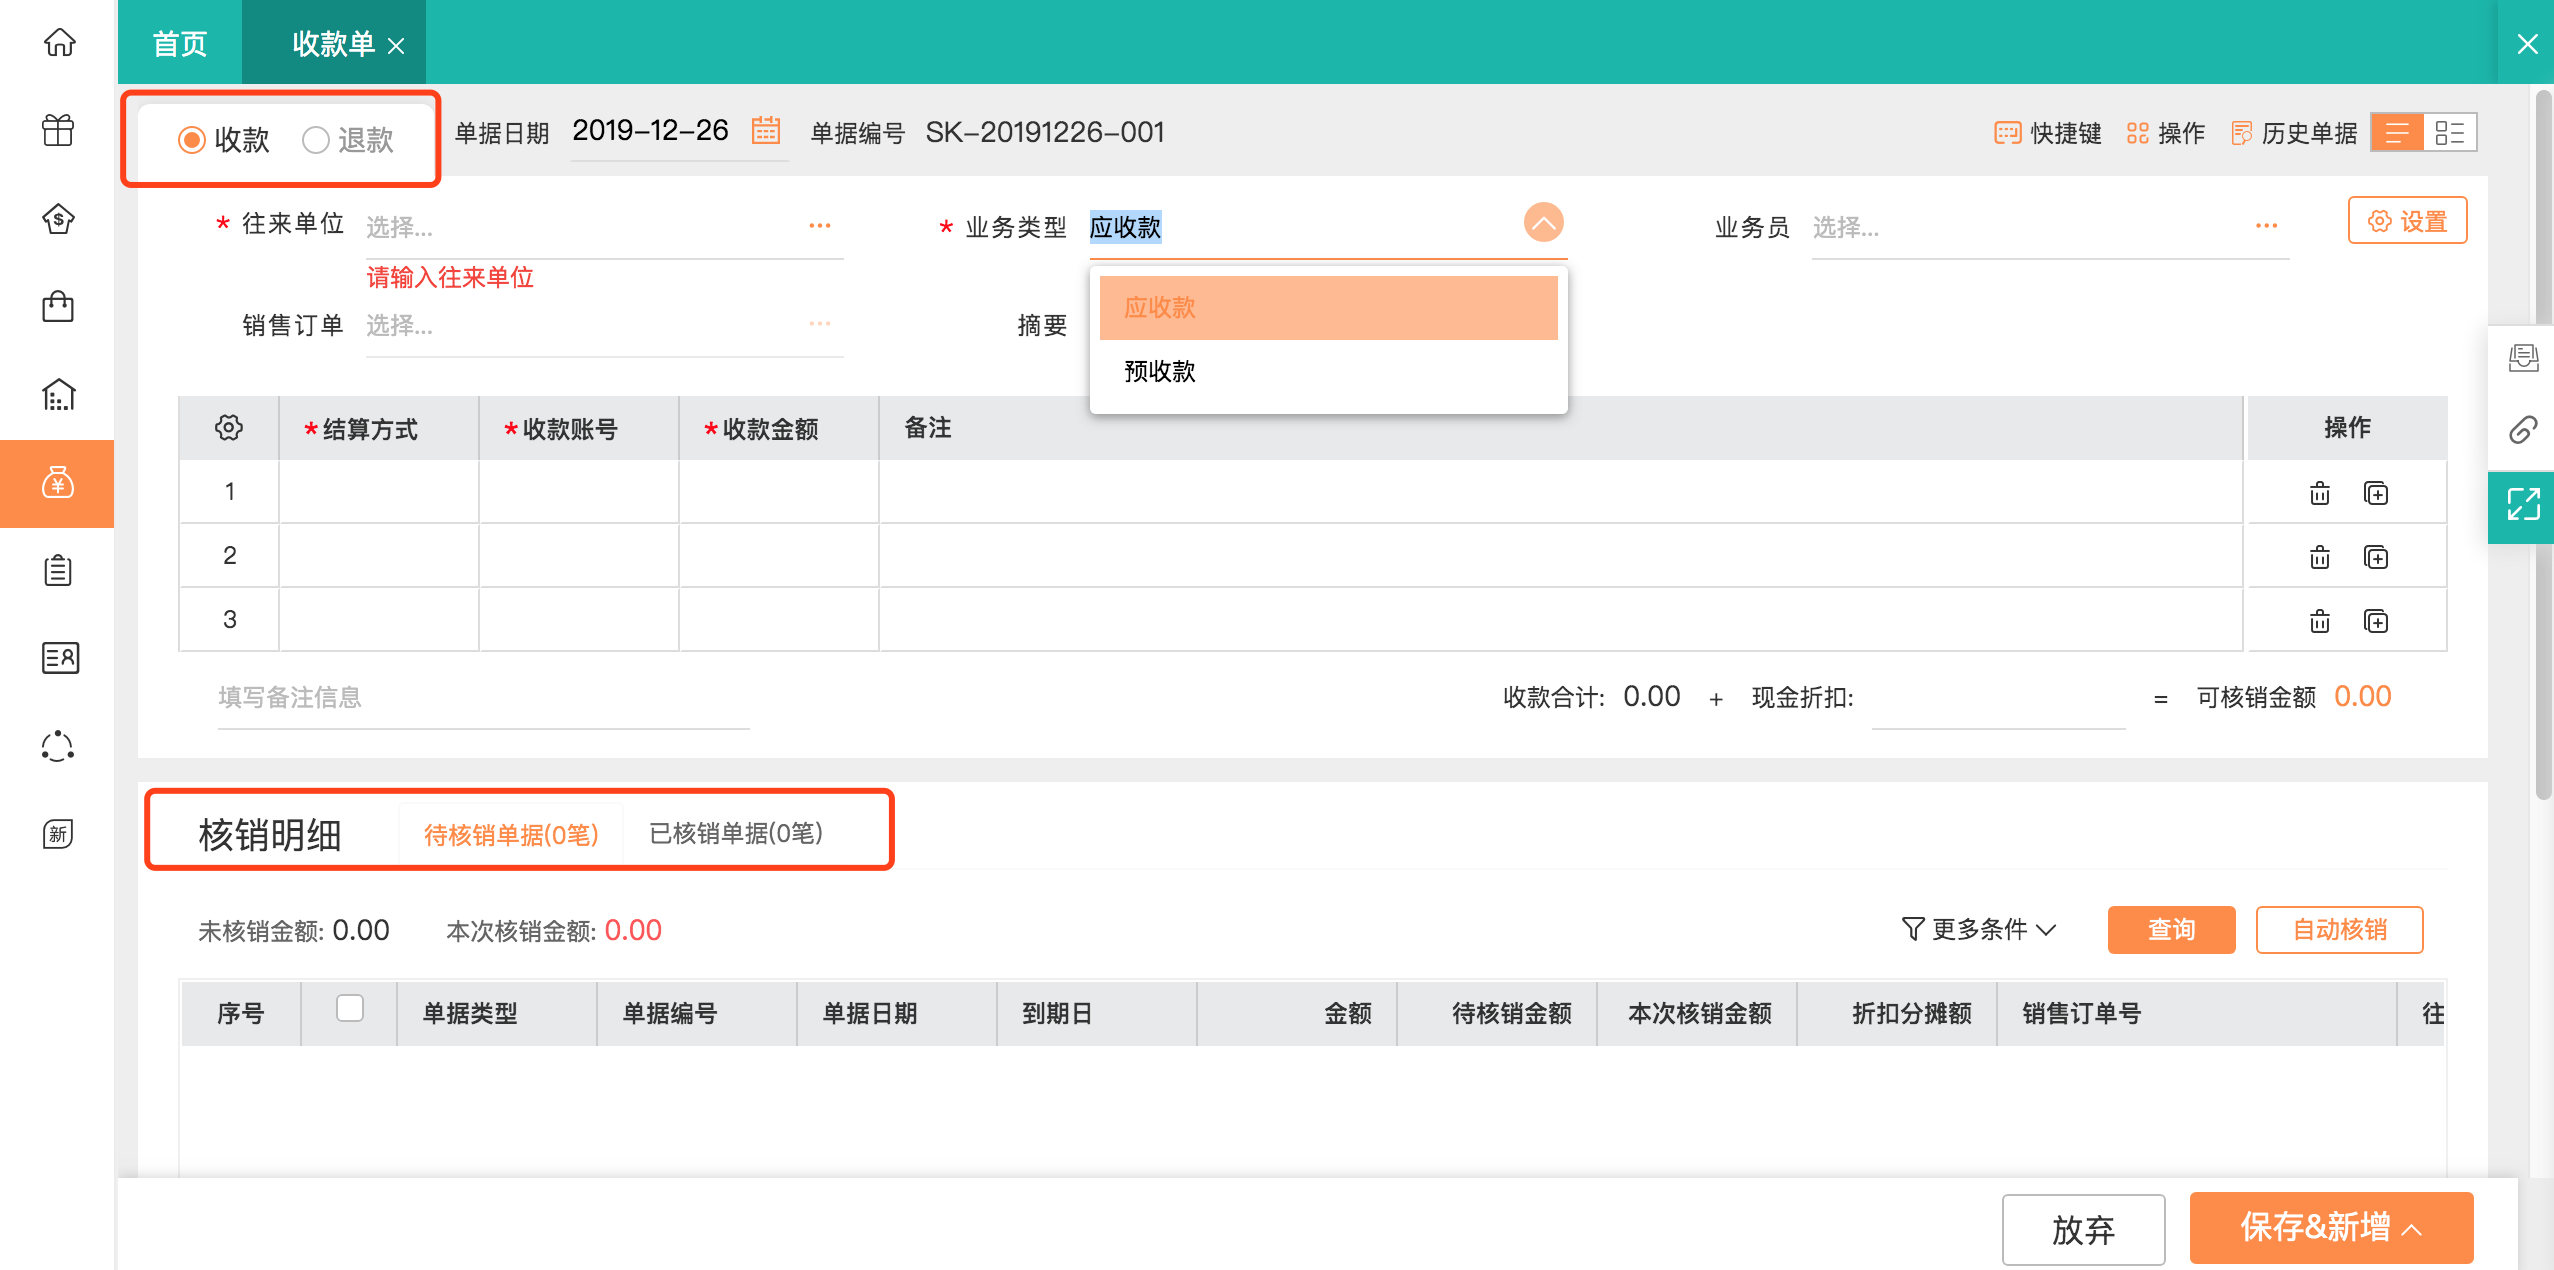
Task: Select 预收款 from business type dropdown
Action: (1161, 373)
